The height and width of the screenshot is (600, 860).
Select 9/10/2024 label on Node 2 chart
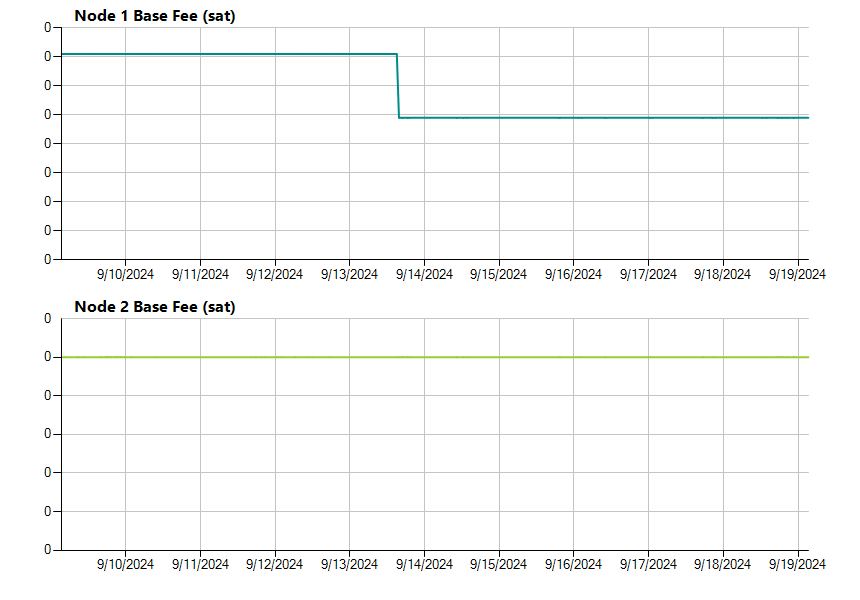pyautogui.click(x=125, y=565)
